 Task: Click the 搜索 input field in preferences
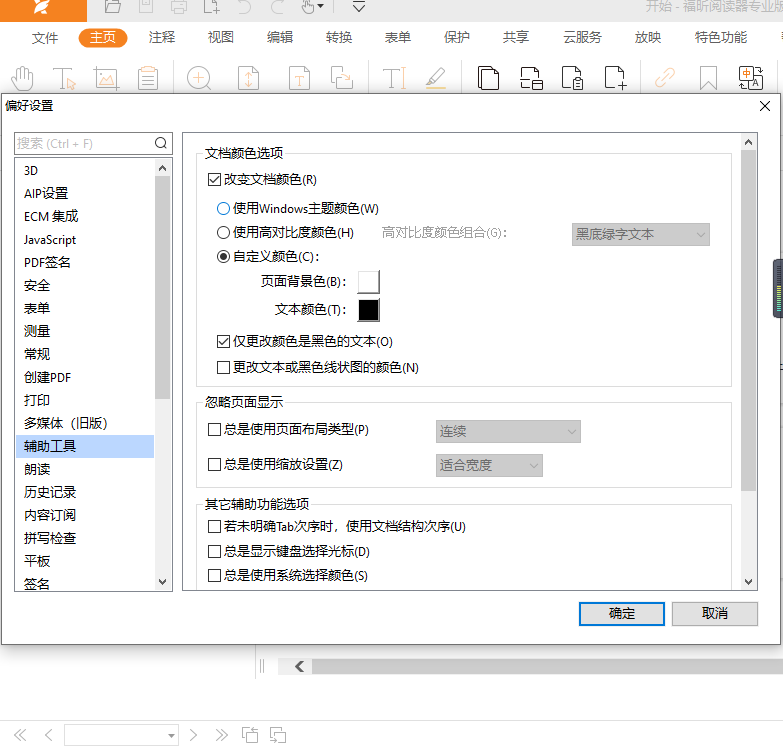82,144
